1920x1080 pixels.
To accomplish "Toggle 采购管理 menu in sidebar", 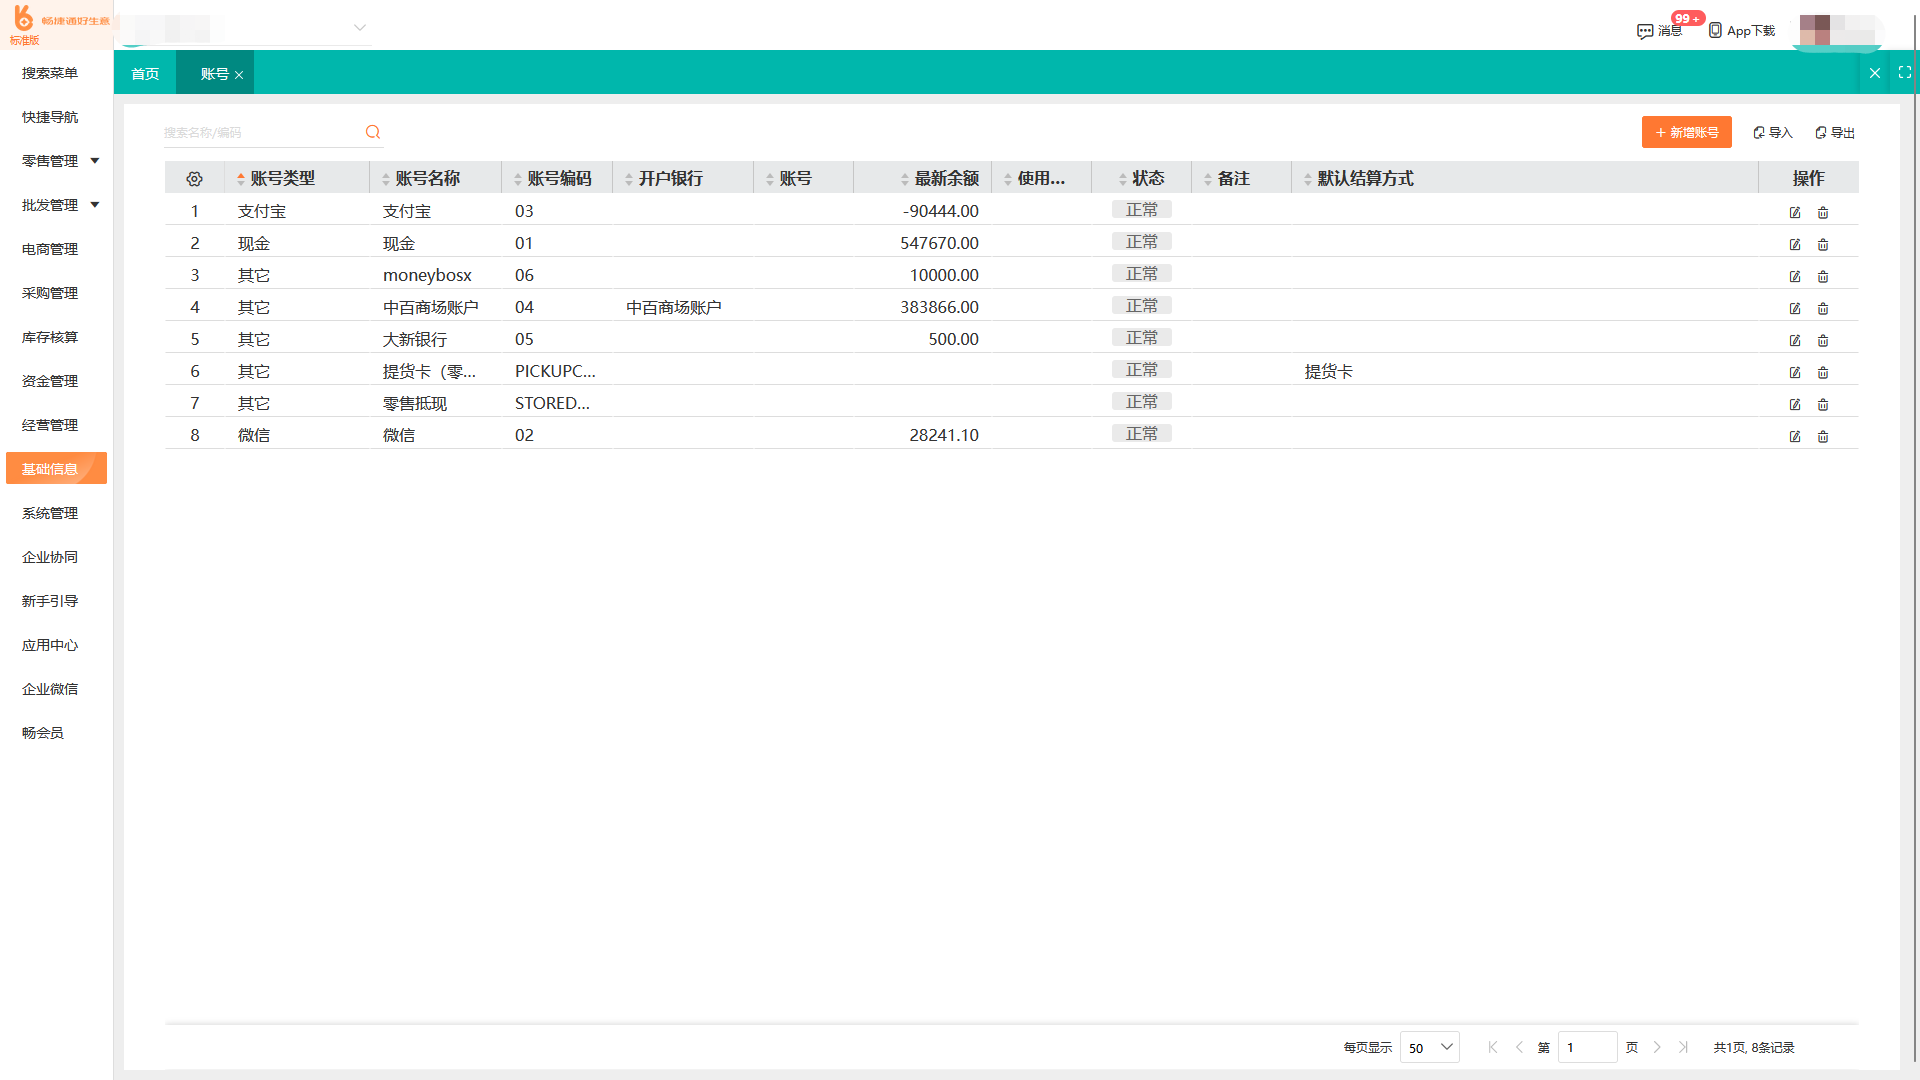I will click(x=54, y=291).
